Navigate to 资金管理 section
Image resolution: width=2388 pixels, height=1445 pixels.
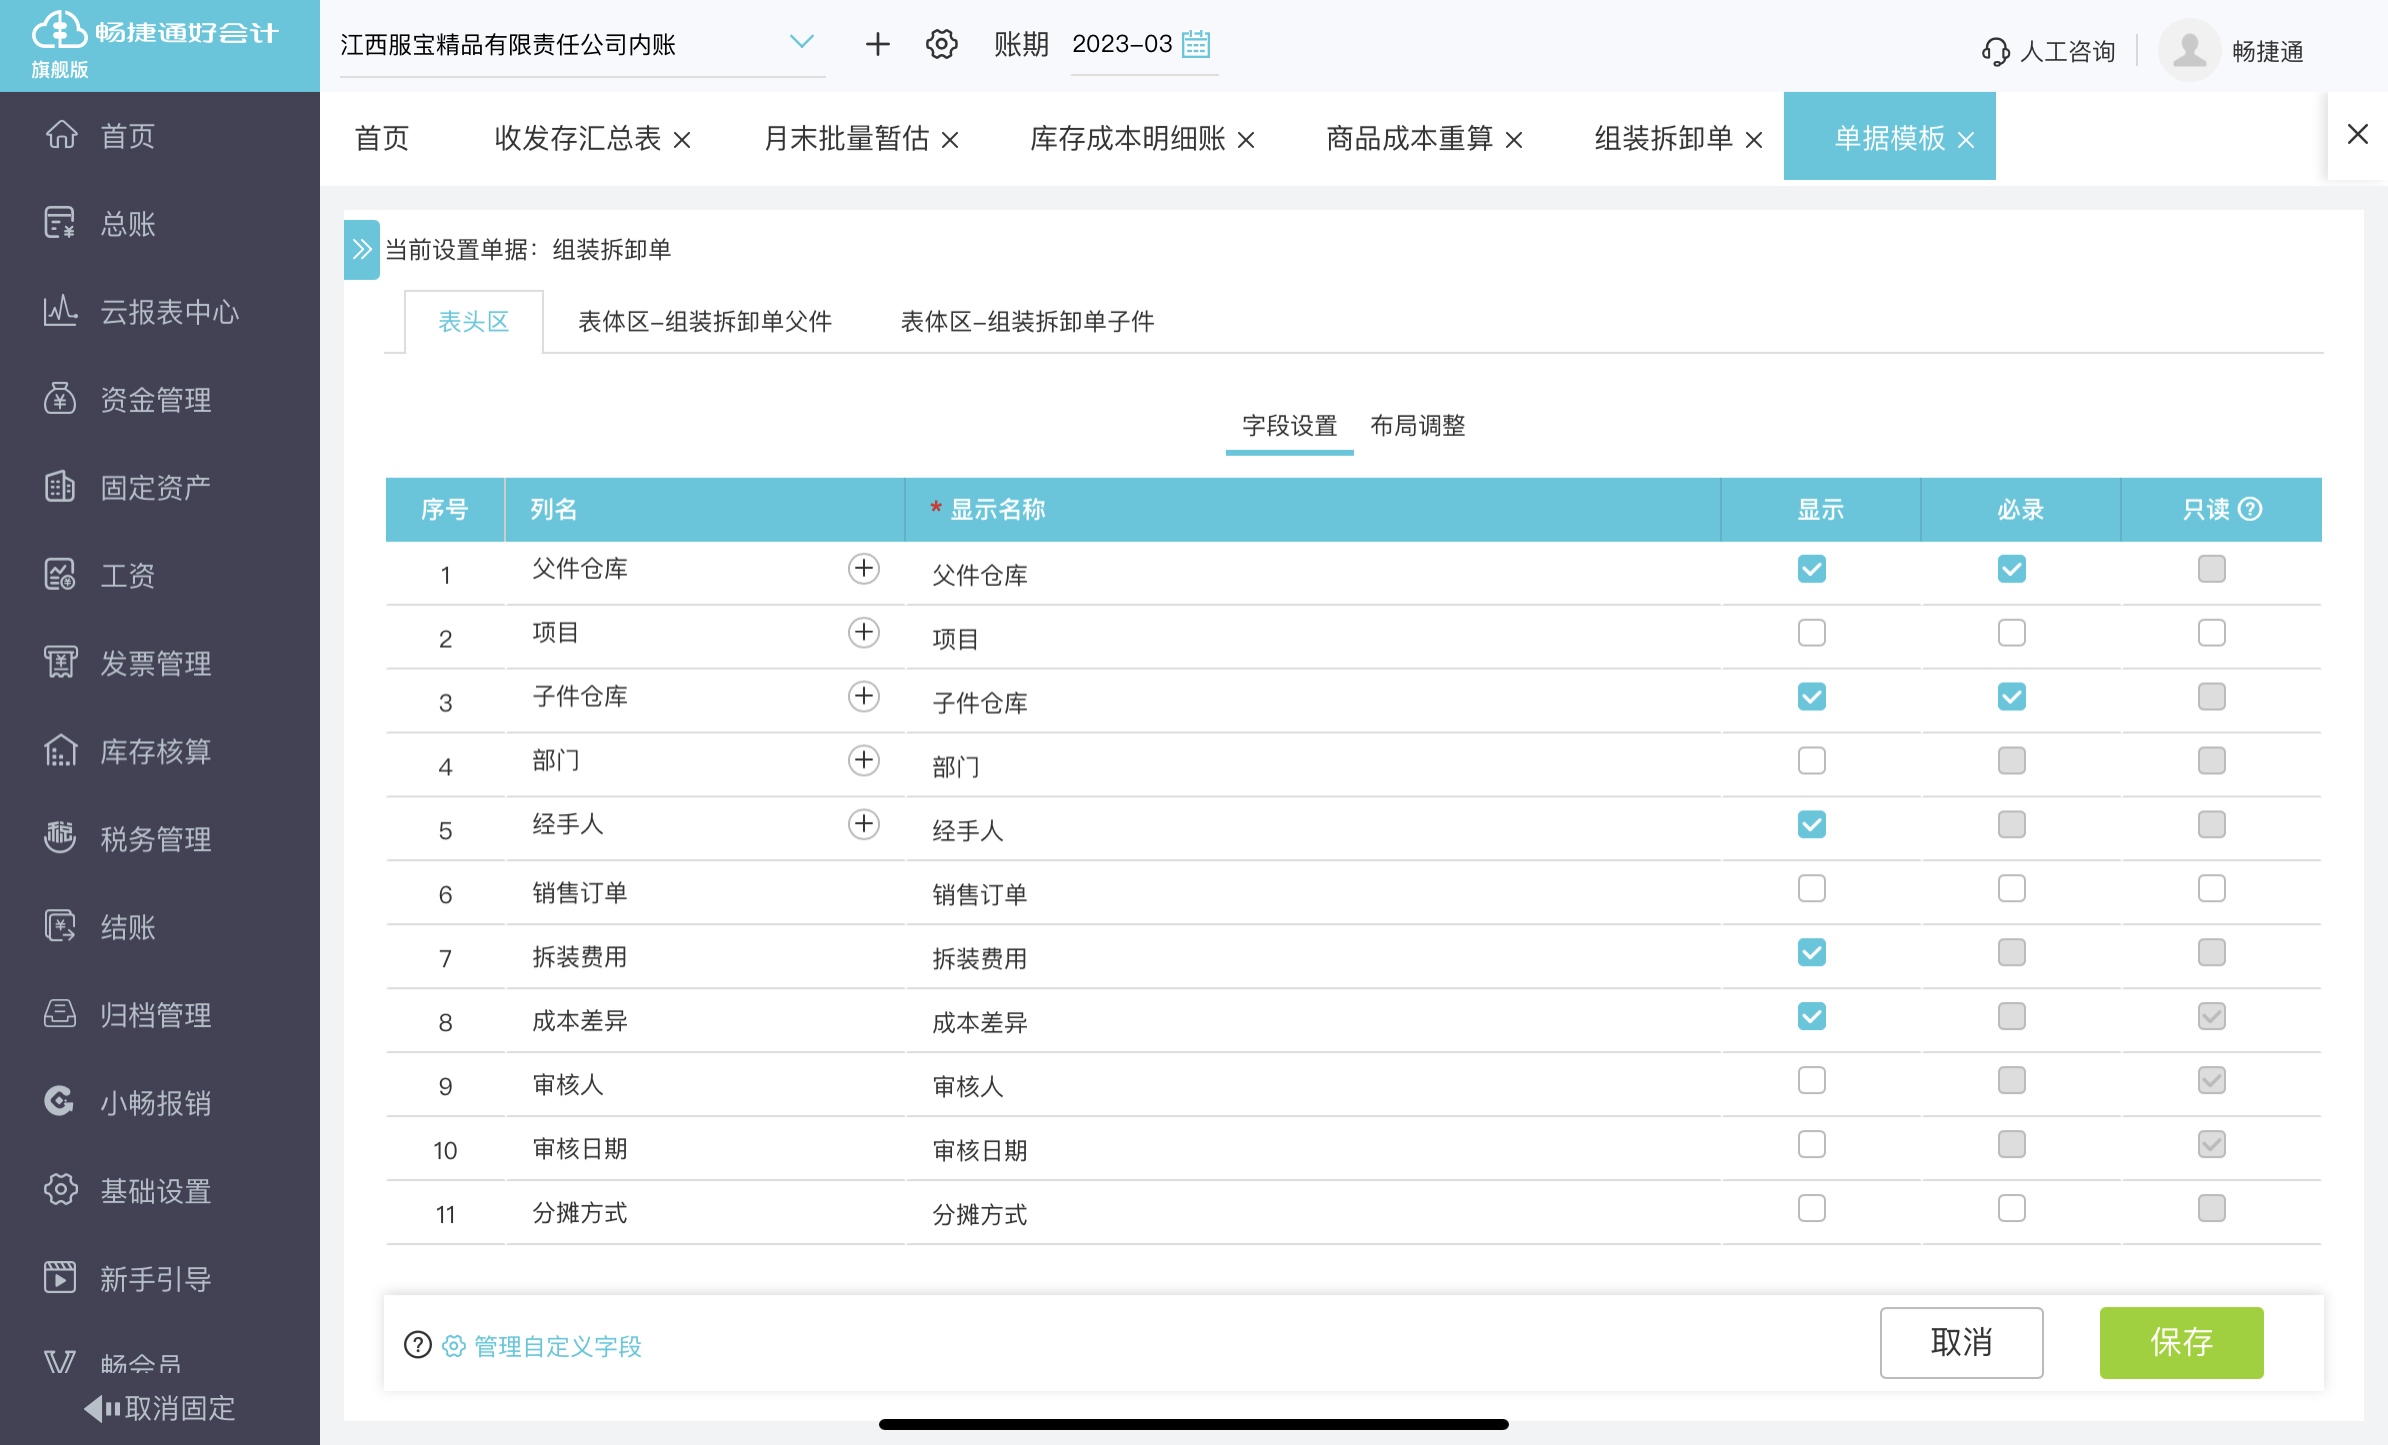click(x=159, y=398)
